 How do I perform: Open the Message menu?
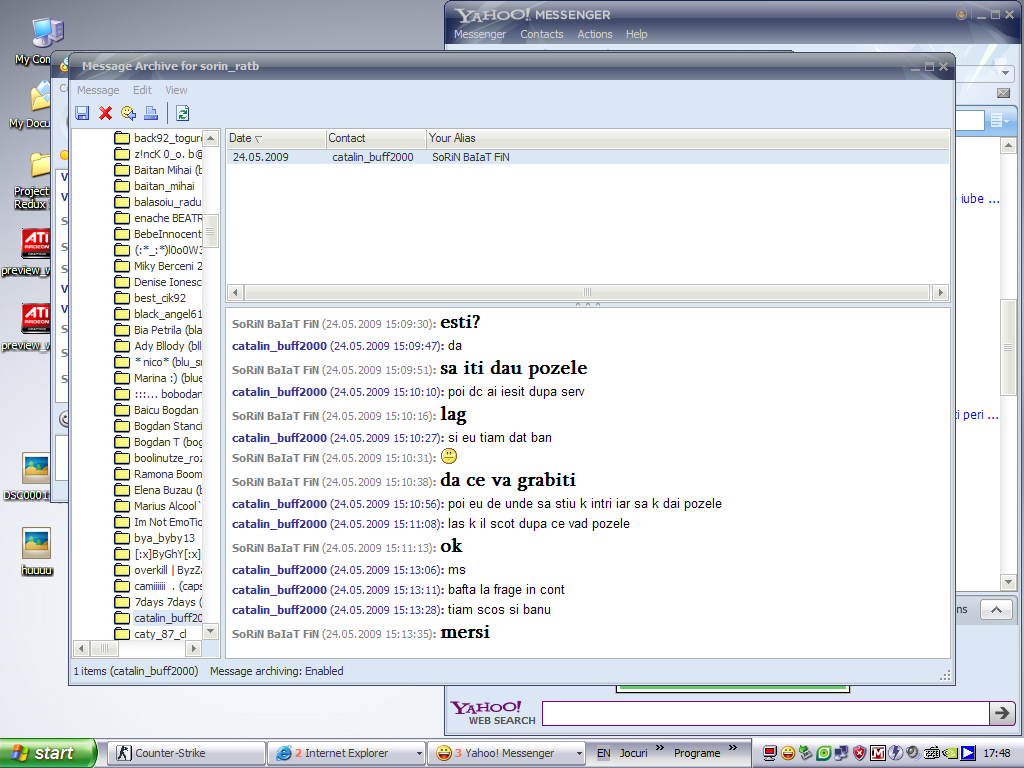point(98,90)
